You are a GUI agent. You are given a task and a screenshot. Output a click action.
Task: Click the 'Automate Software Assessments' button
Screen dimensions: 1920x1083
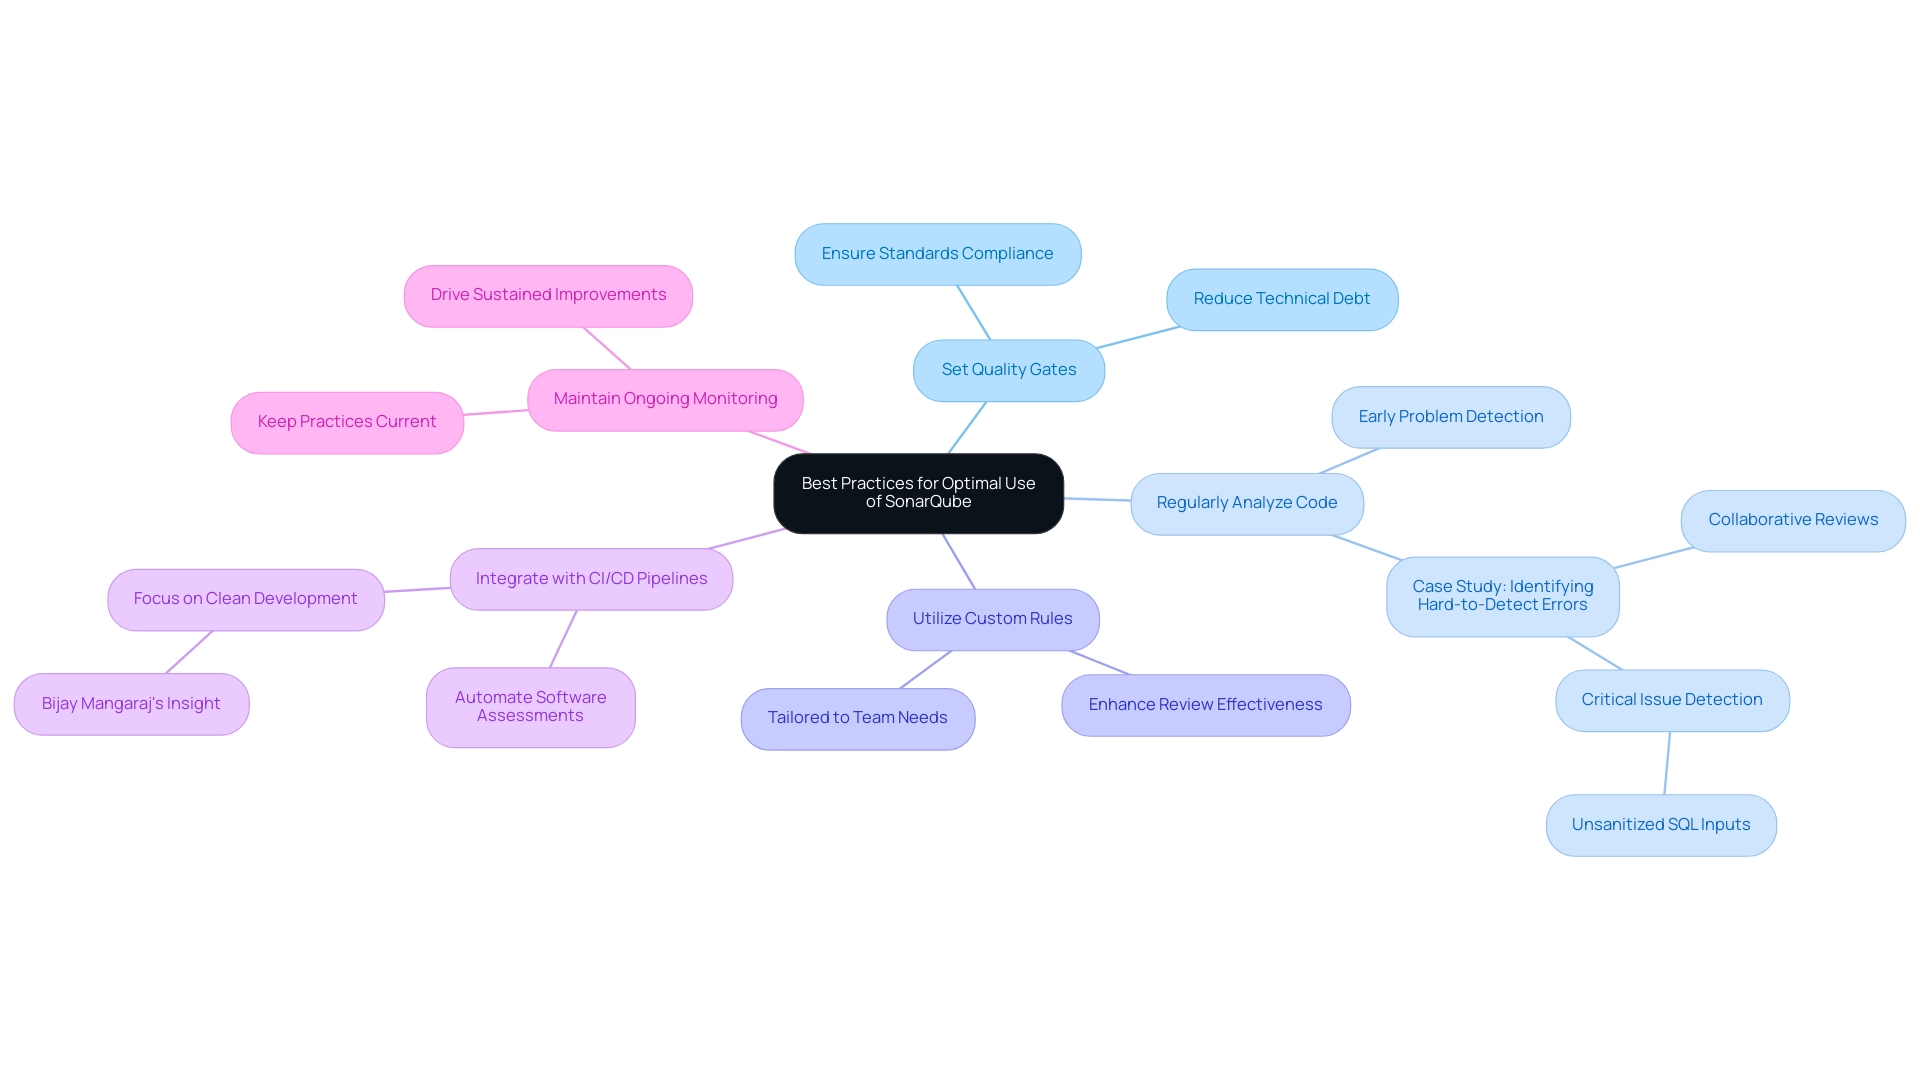click(x=530, y=707)
